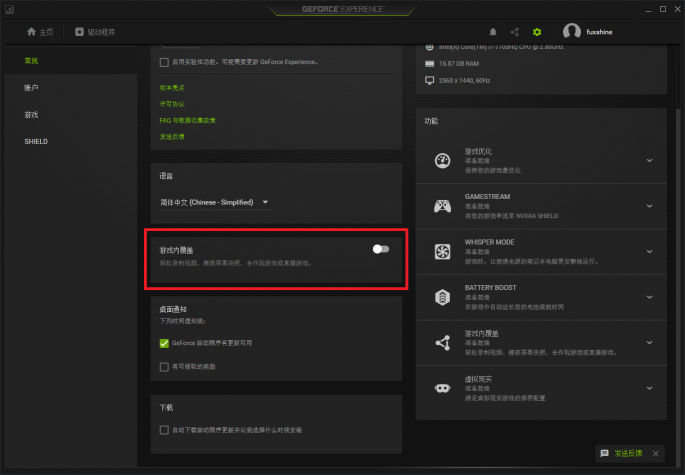
Task: Open the 简体中文 language dropdown
Action: [215, 202]
